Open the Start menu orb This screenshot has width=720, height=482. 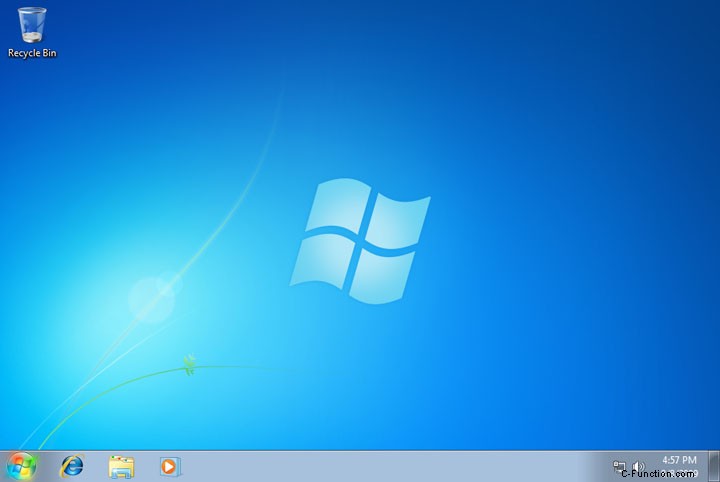tap(20, 466)
